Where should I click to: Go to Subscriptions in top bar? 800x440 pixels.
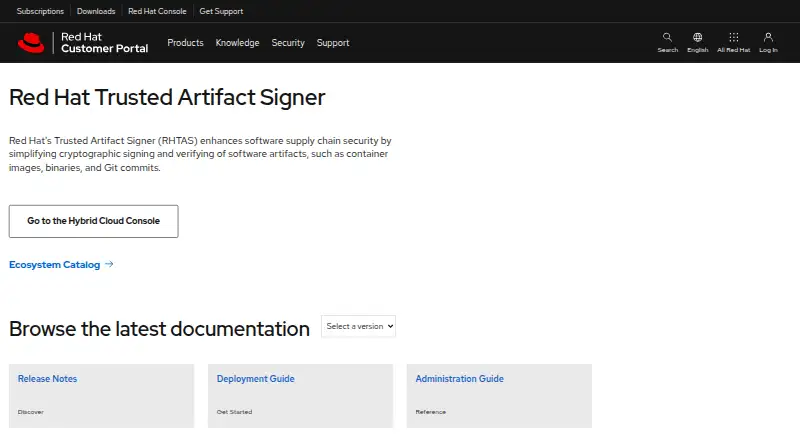pyautogui.click(x=40, y=11)
